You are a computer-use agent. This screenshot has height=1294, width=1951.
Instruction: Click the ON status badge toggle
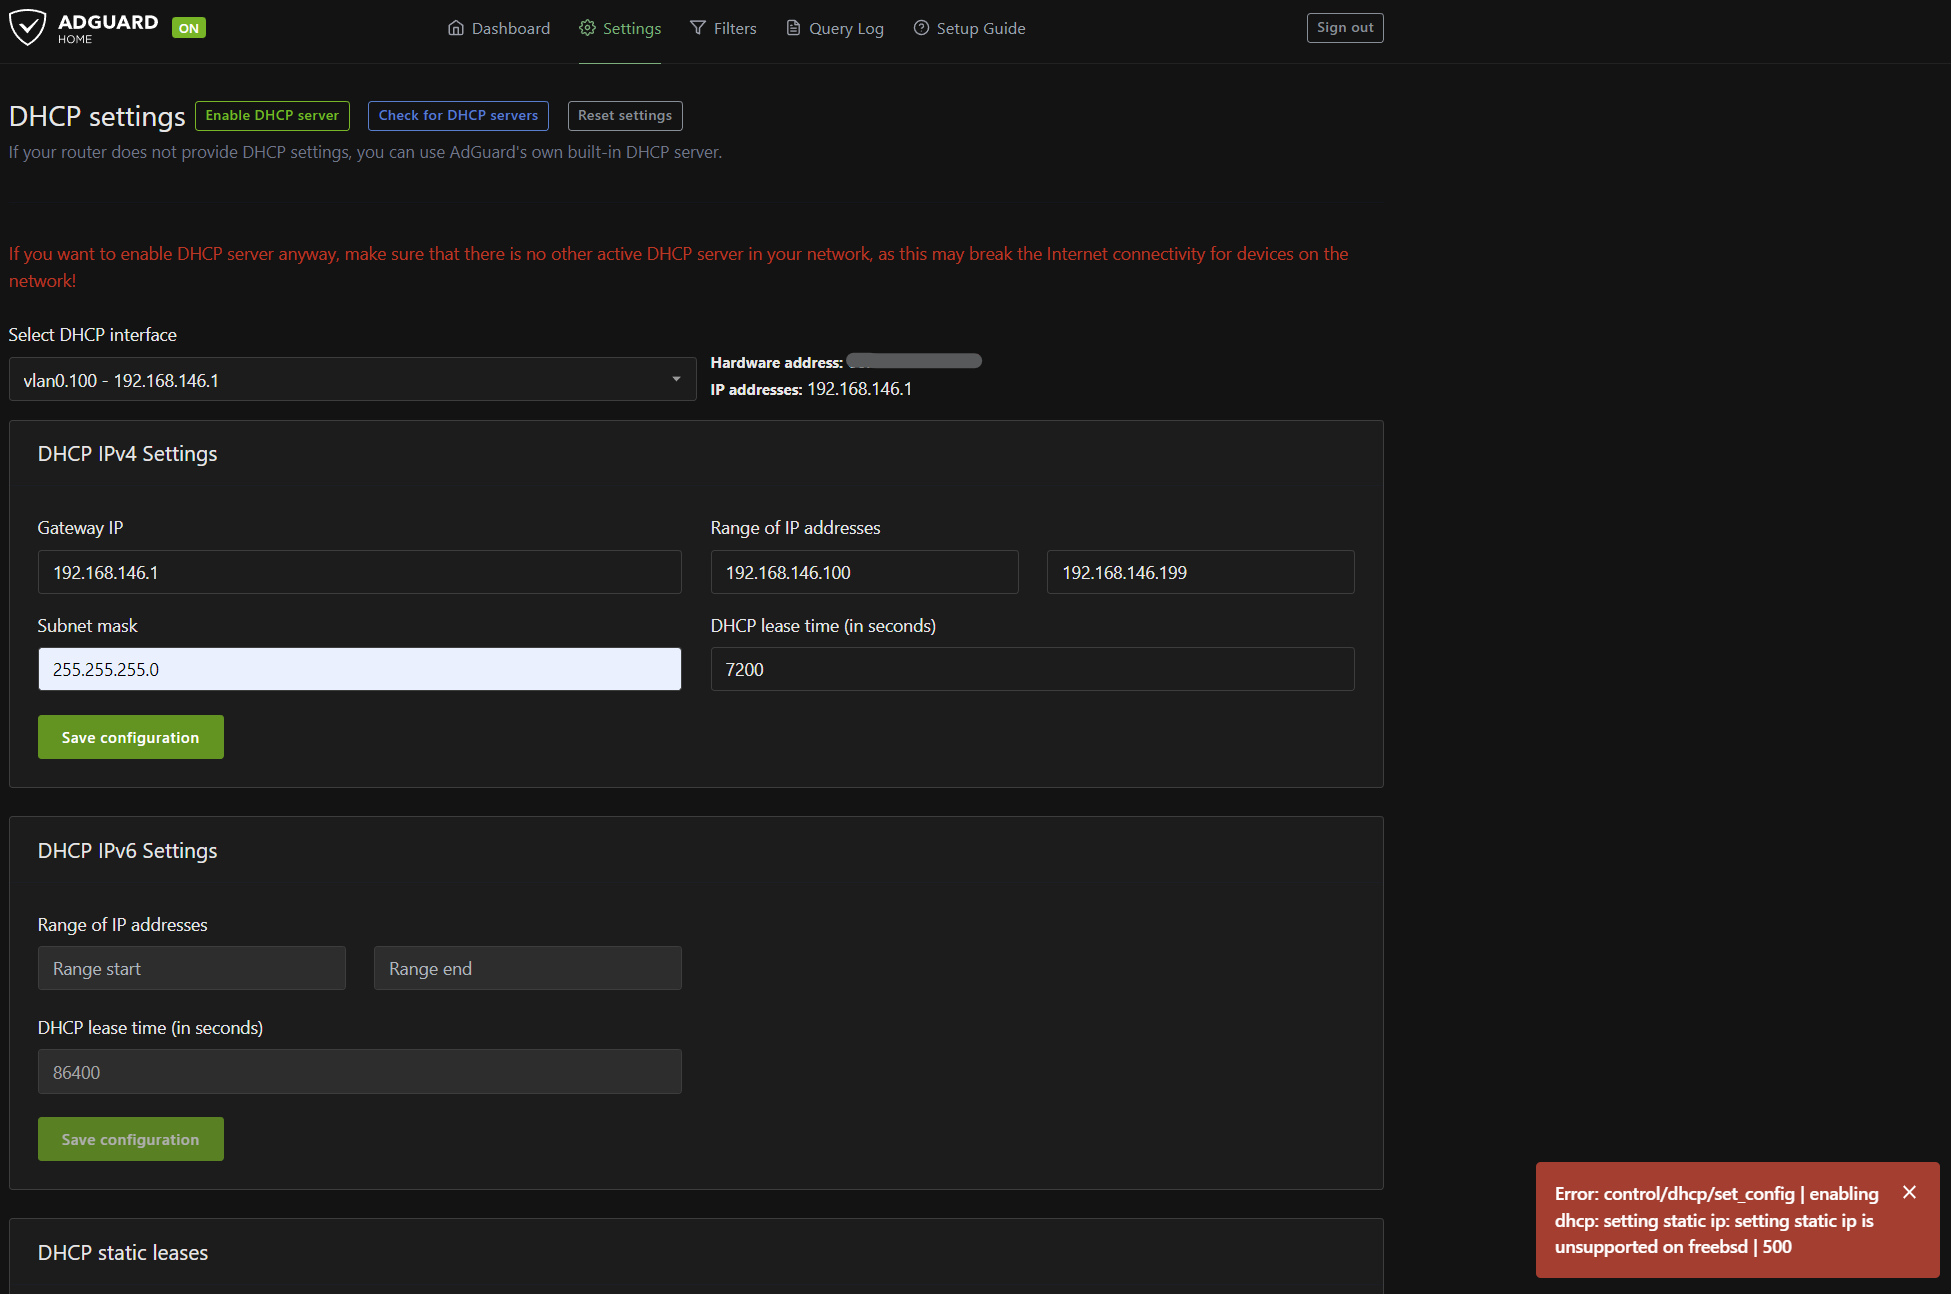[x=188, y=26]
